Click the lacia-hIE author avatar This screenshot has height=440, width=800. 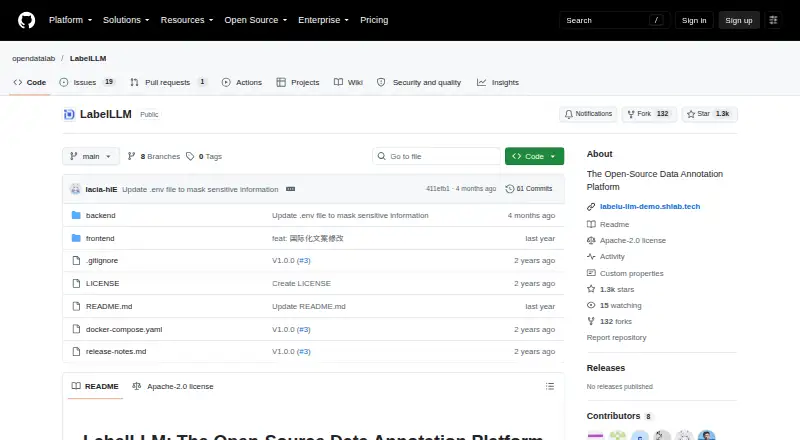76,189
